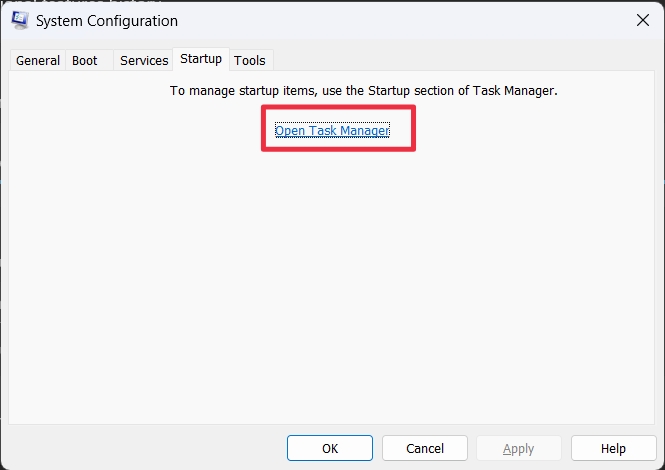Image resolution: width=665 pixels, height=470 pixels.
Task: Switch to the General tab
Action: click(x=38, y=60)
